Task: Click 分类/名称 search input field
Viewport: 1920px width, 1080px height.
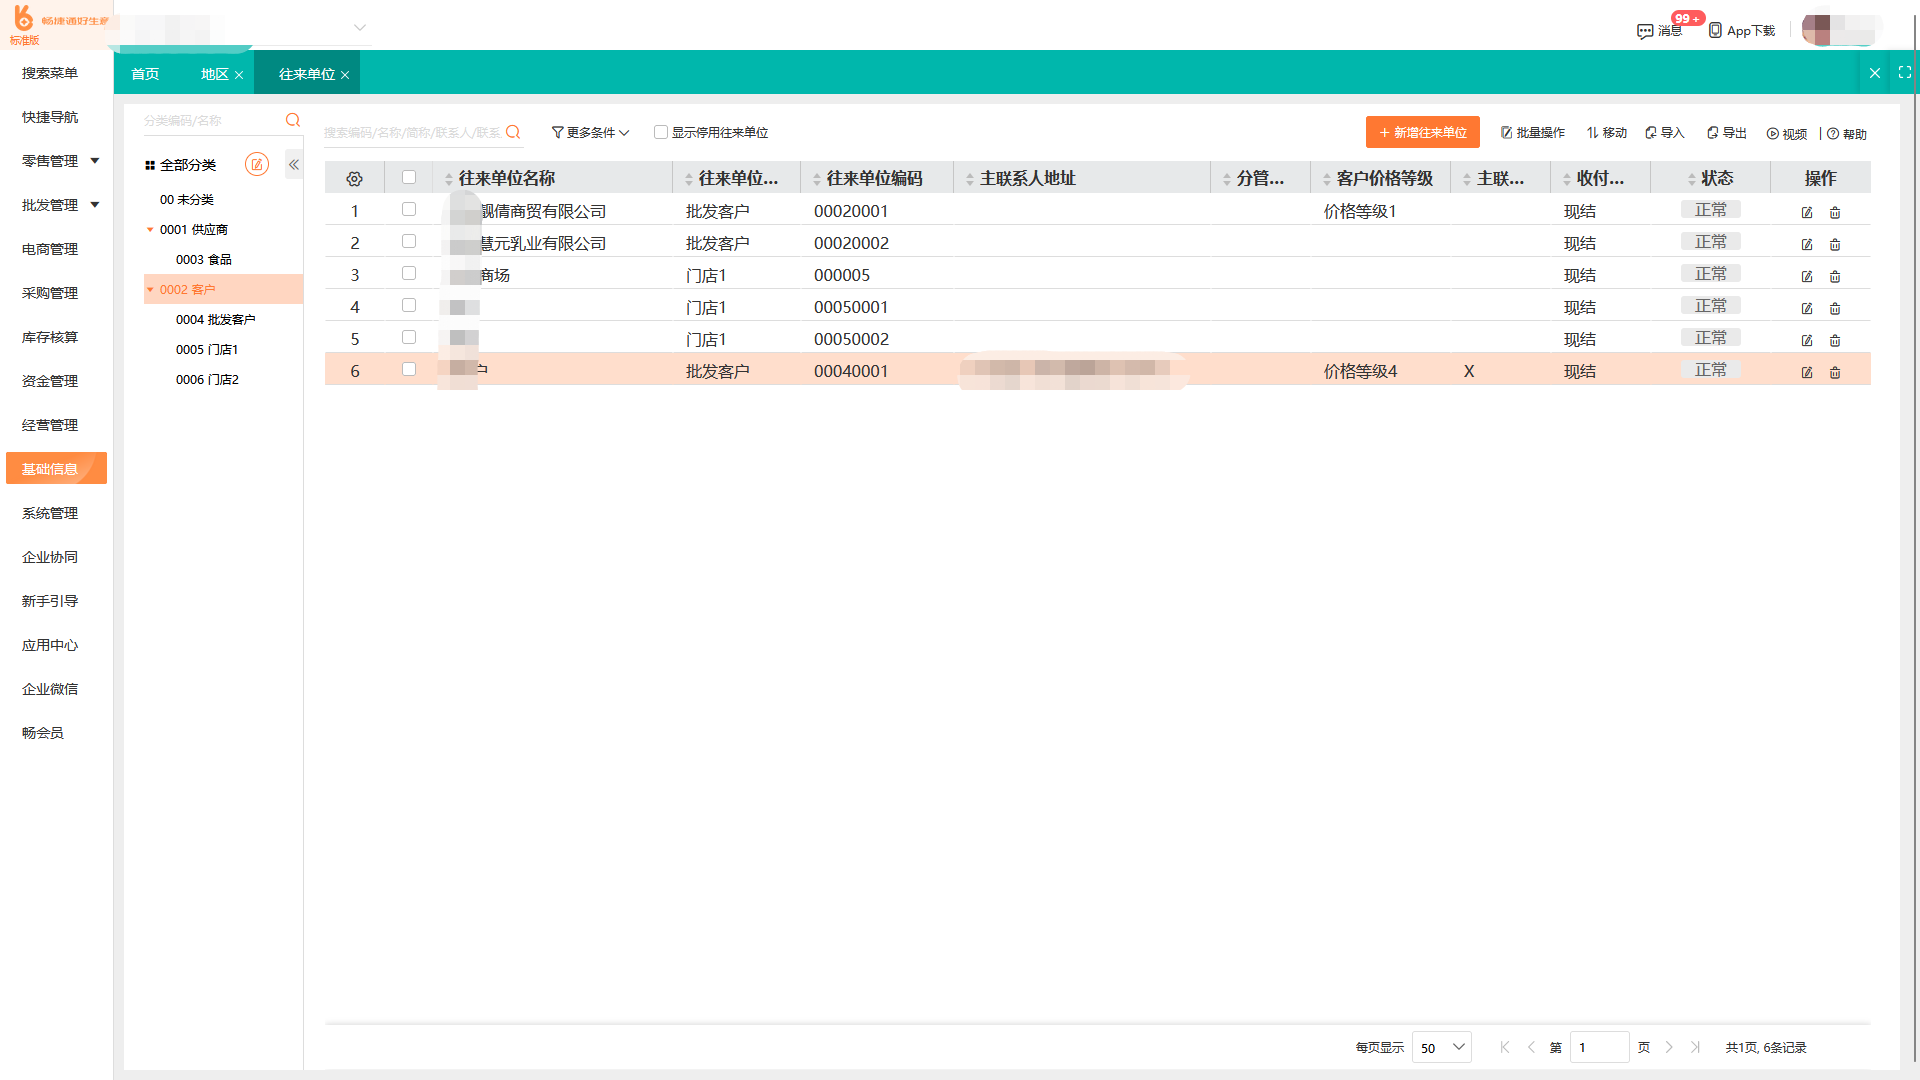Action: [203, 120]
